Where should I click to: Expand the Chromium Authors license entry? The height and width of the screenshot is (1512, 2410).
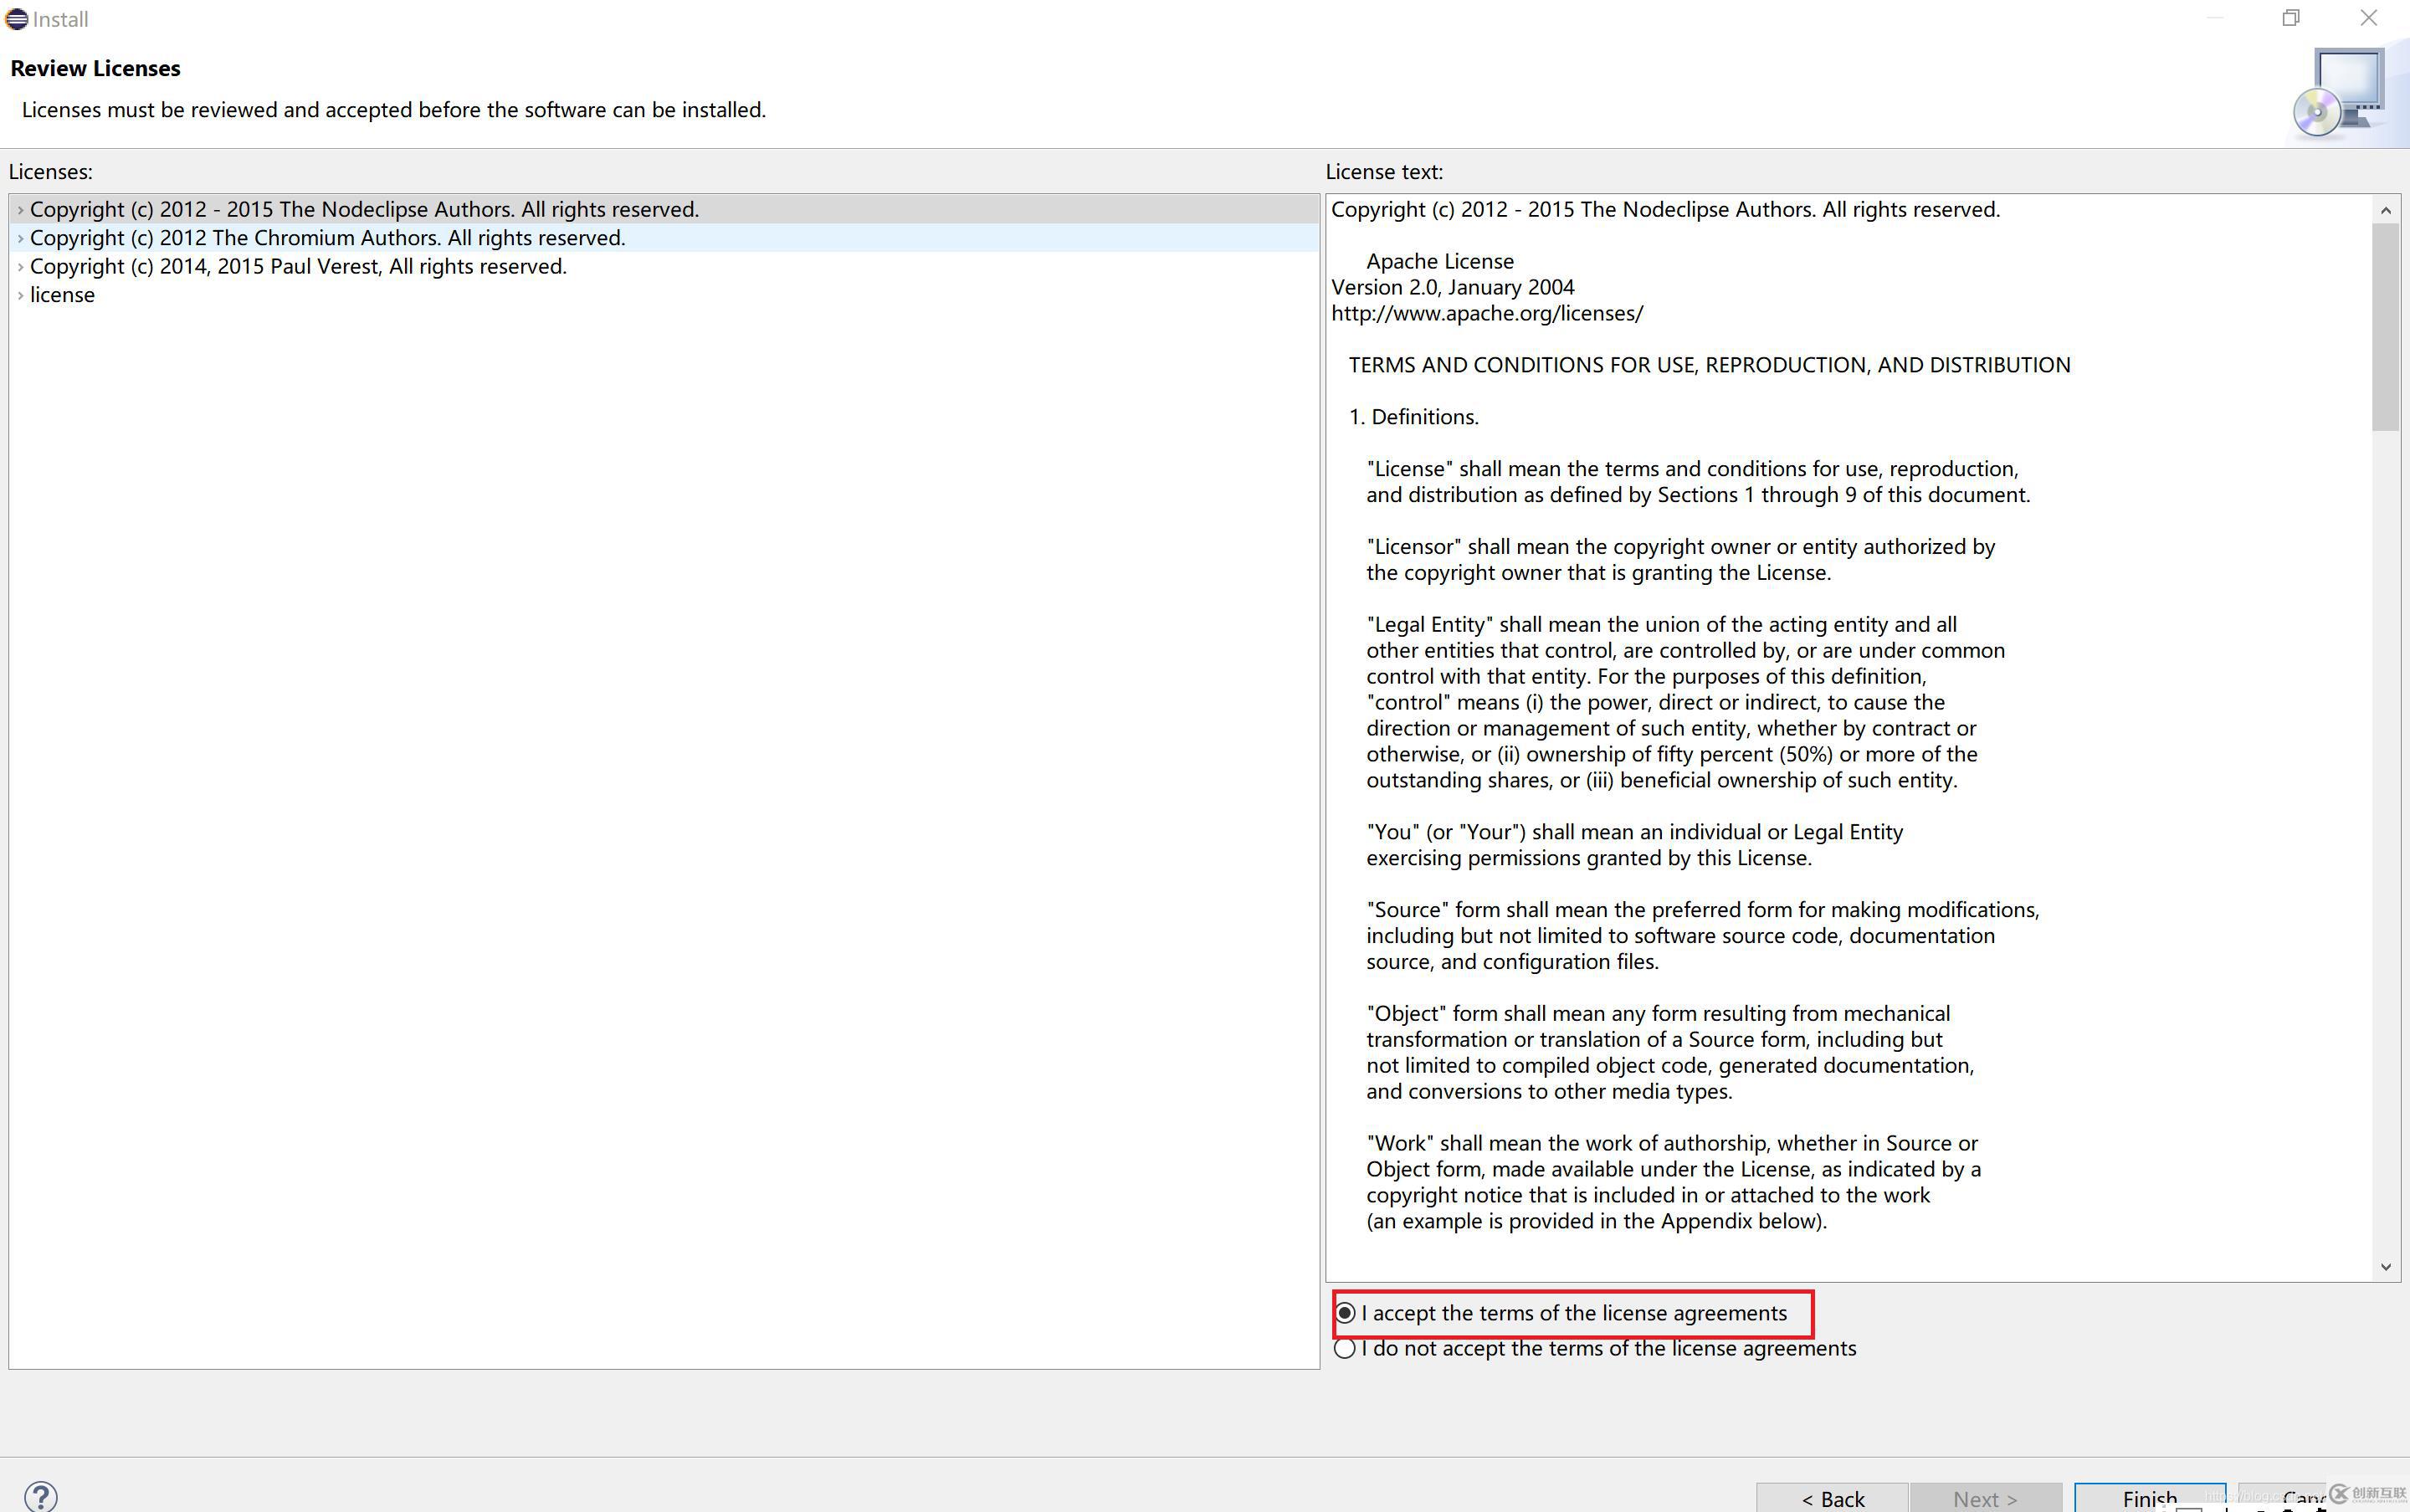click(23, 237)
